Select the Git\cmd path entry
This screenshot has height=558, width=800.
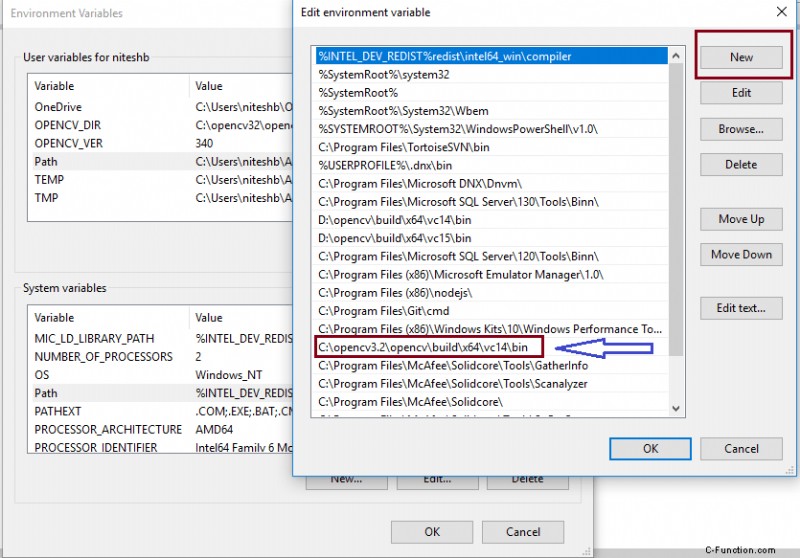click(383, 311)
